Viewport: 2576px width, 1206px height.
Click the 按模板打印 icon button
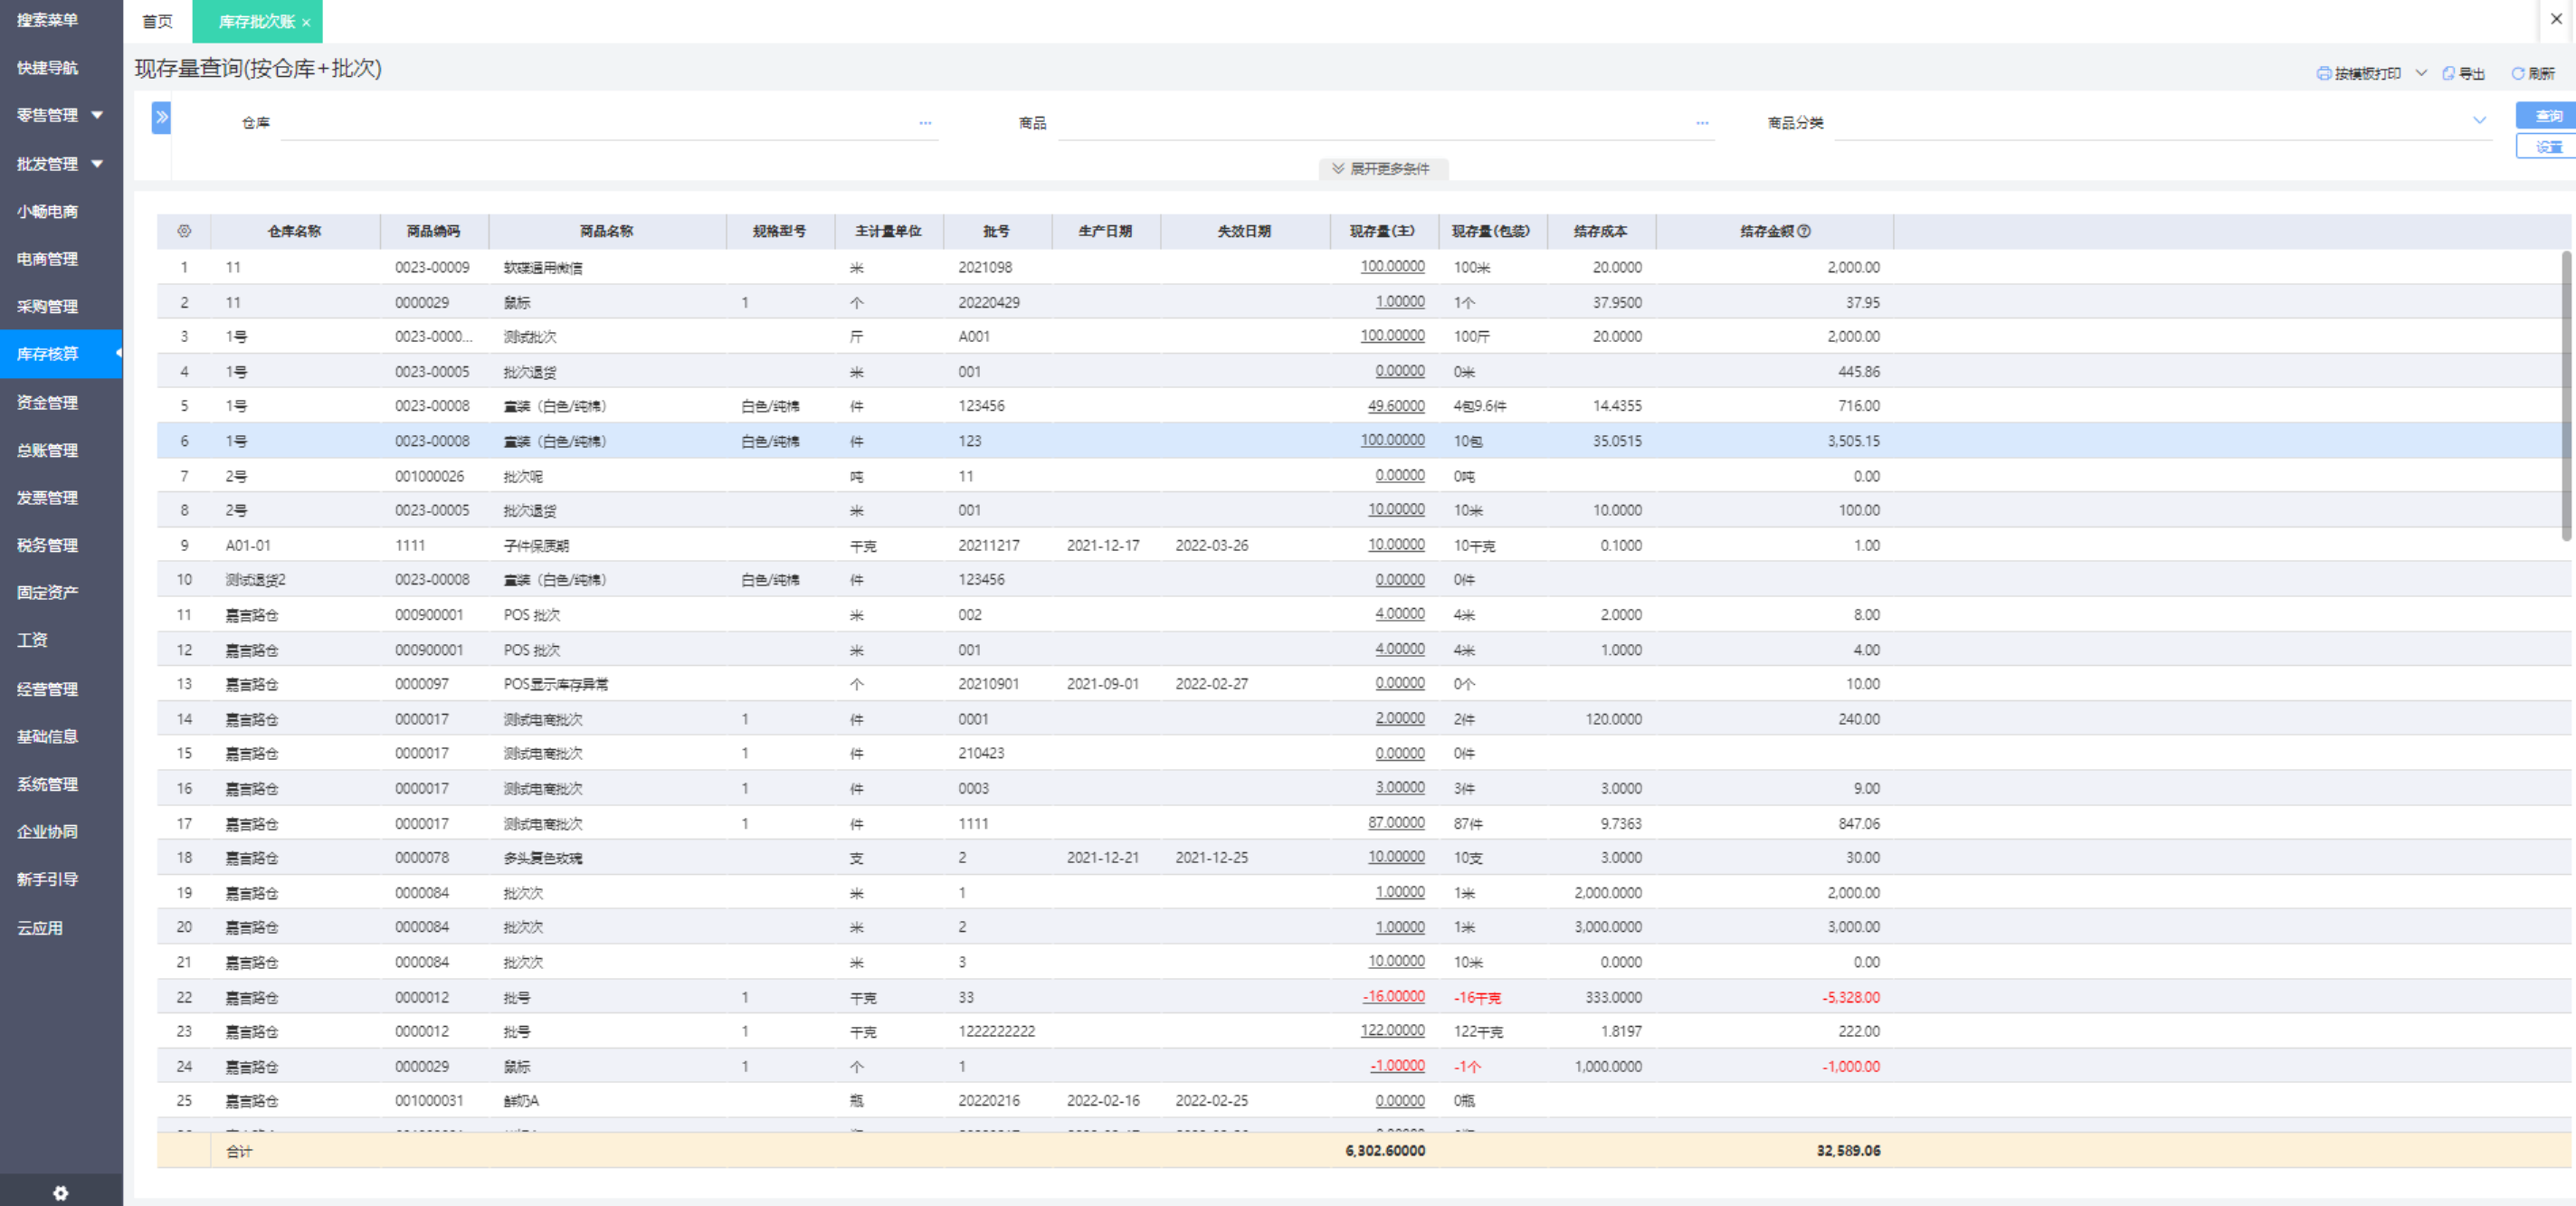tap(2326, 71)
